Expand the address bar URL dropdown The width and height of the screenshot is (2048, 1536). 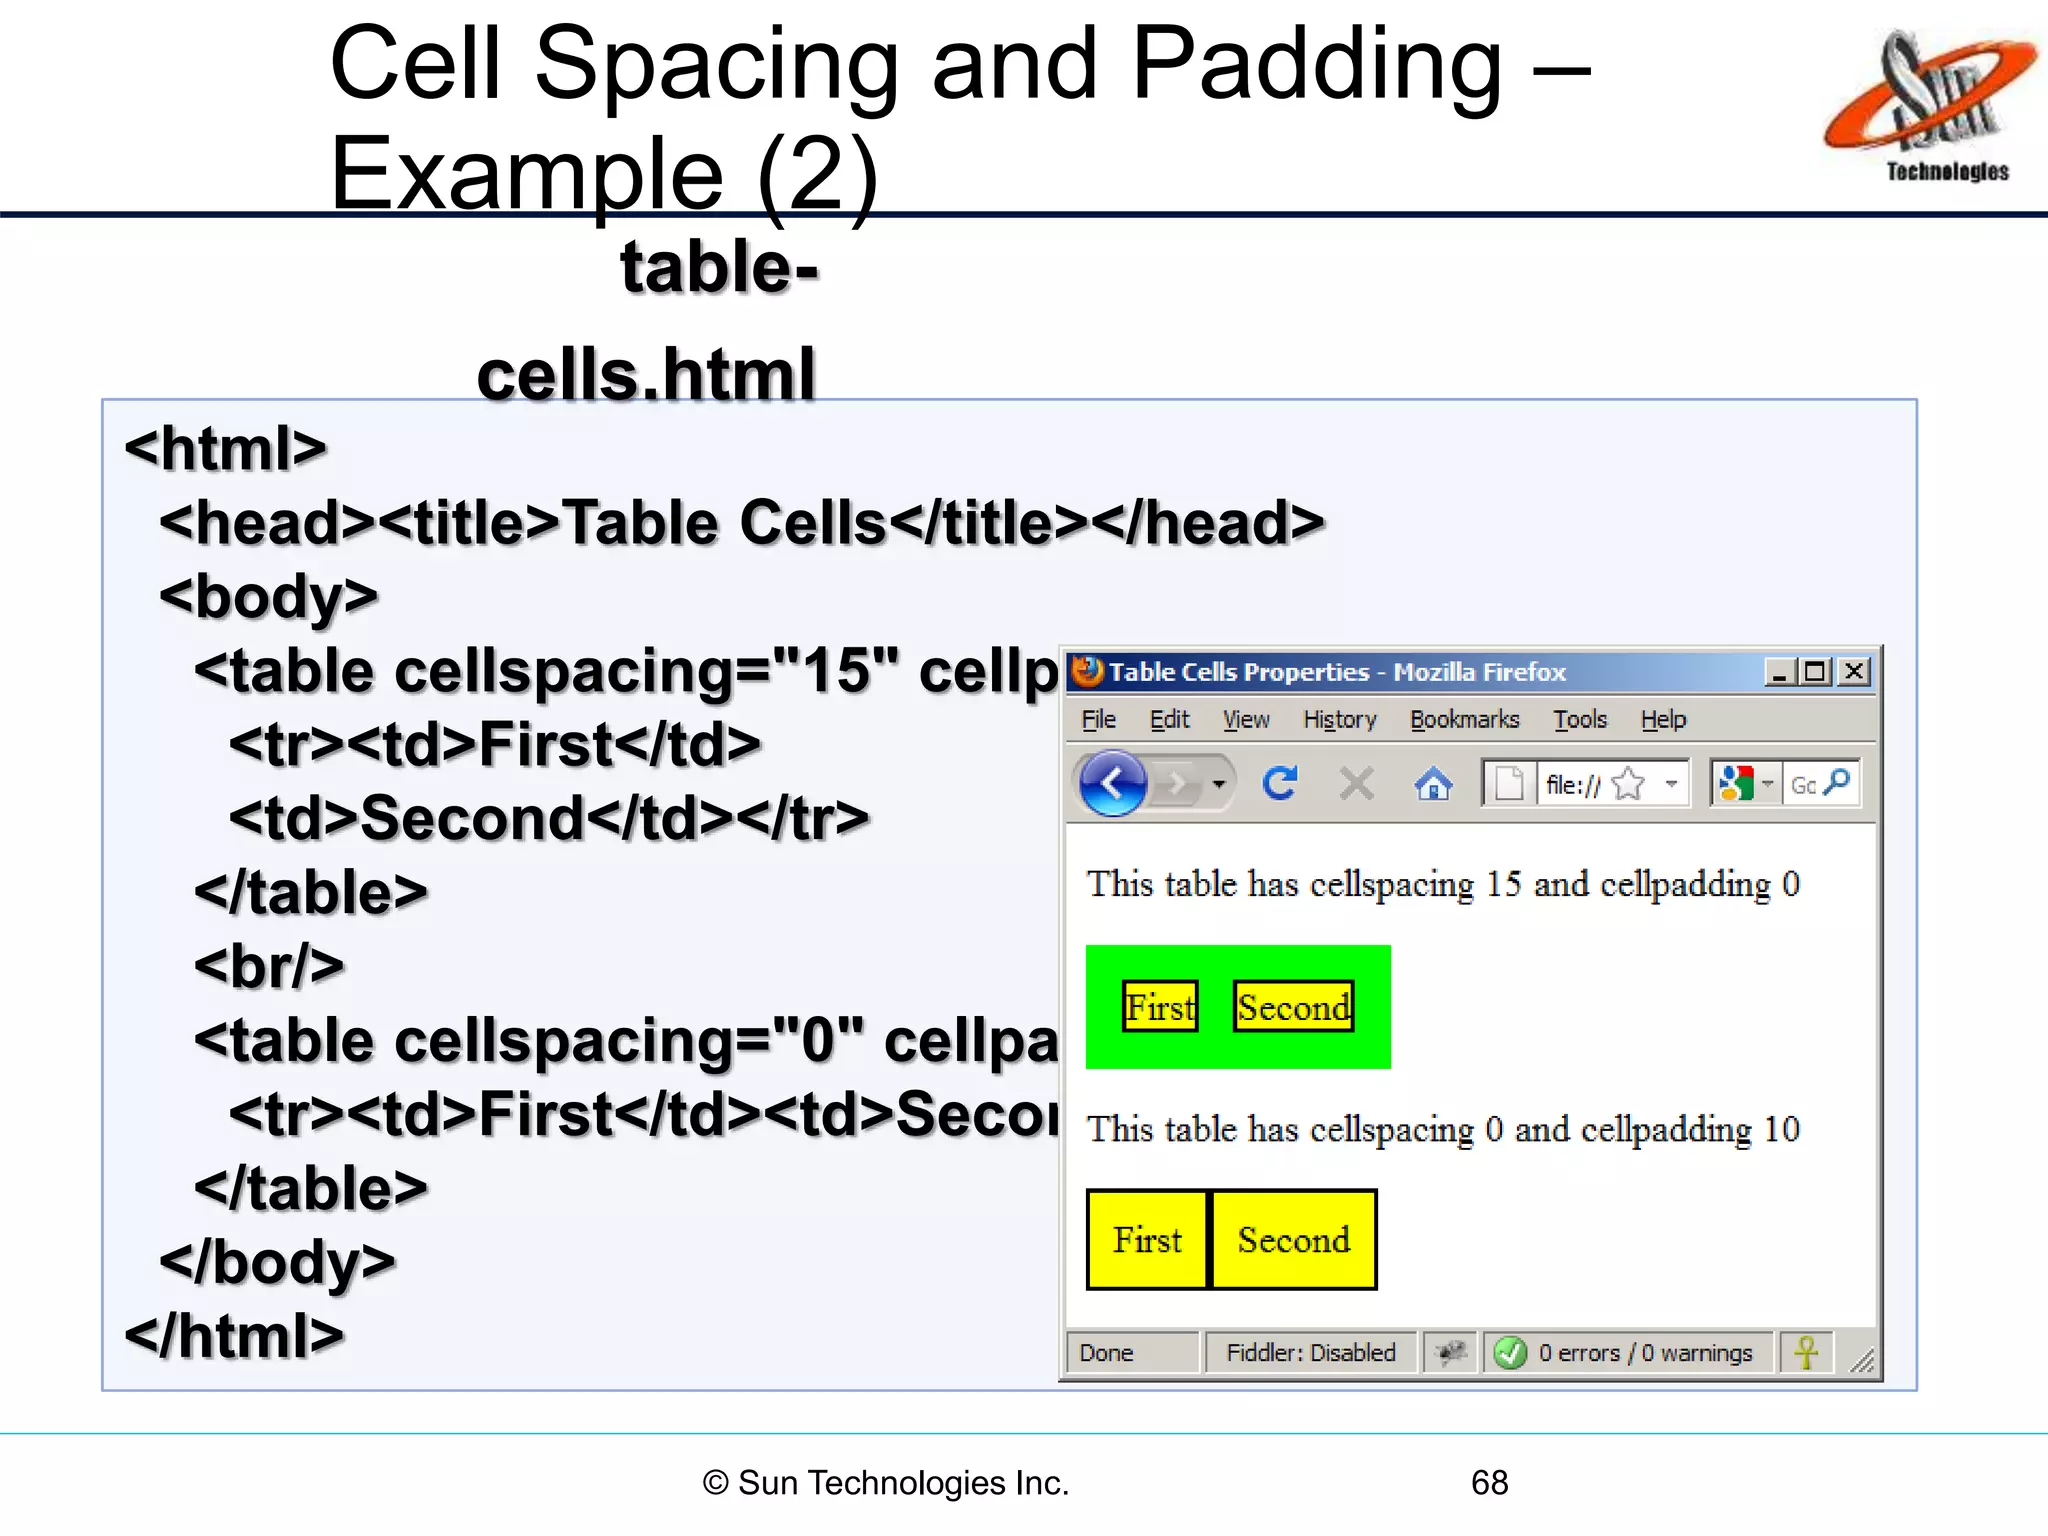[1671, 784]
